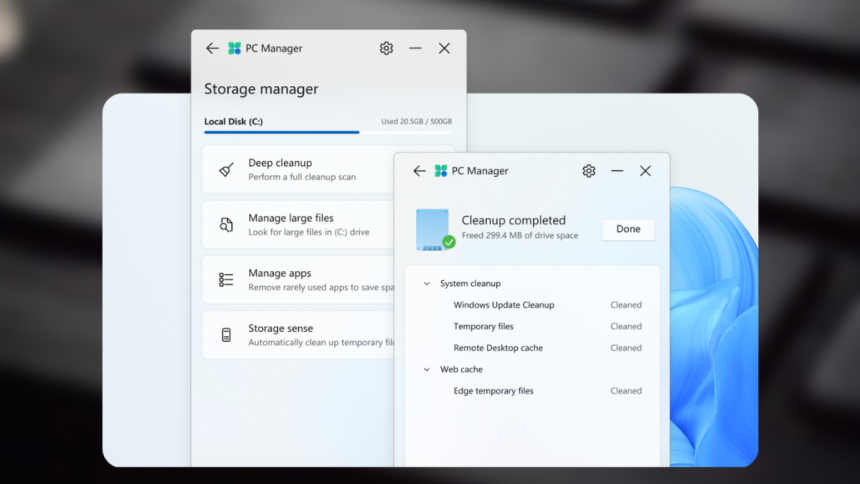Viewport: 860px width, 484px height.
Task: Close the Storage manager window
Action: 444,48
